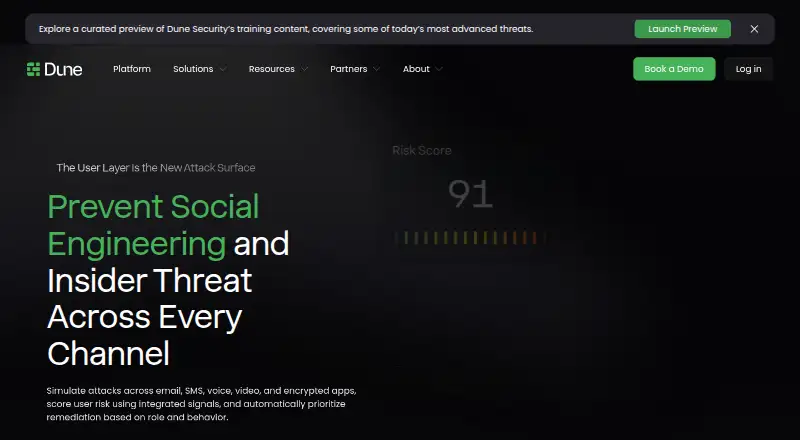800x440 pixels.
Task: Click 'The User Layer Is the New Attack Surface' tagline
Action: (156, 168)
